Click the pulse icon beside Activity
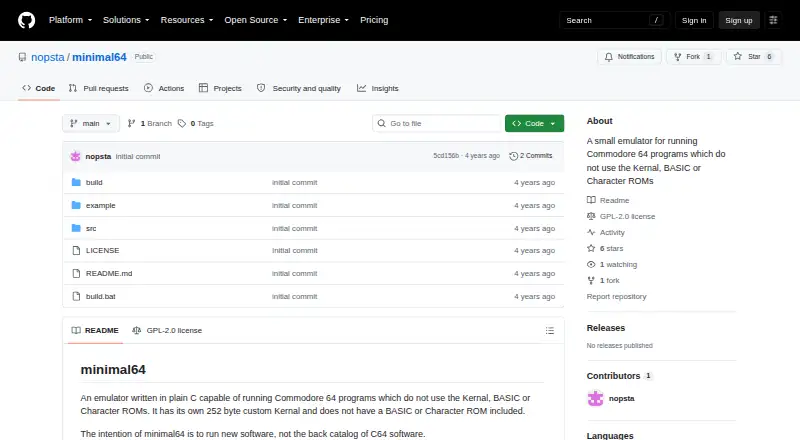This screenshot has height=440, width=800. 591,232
